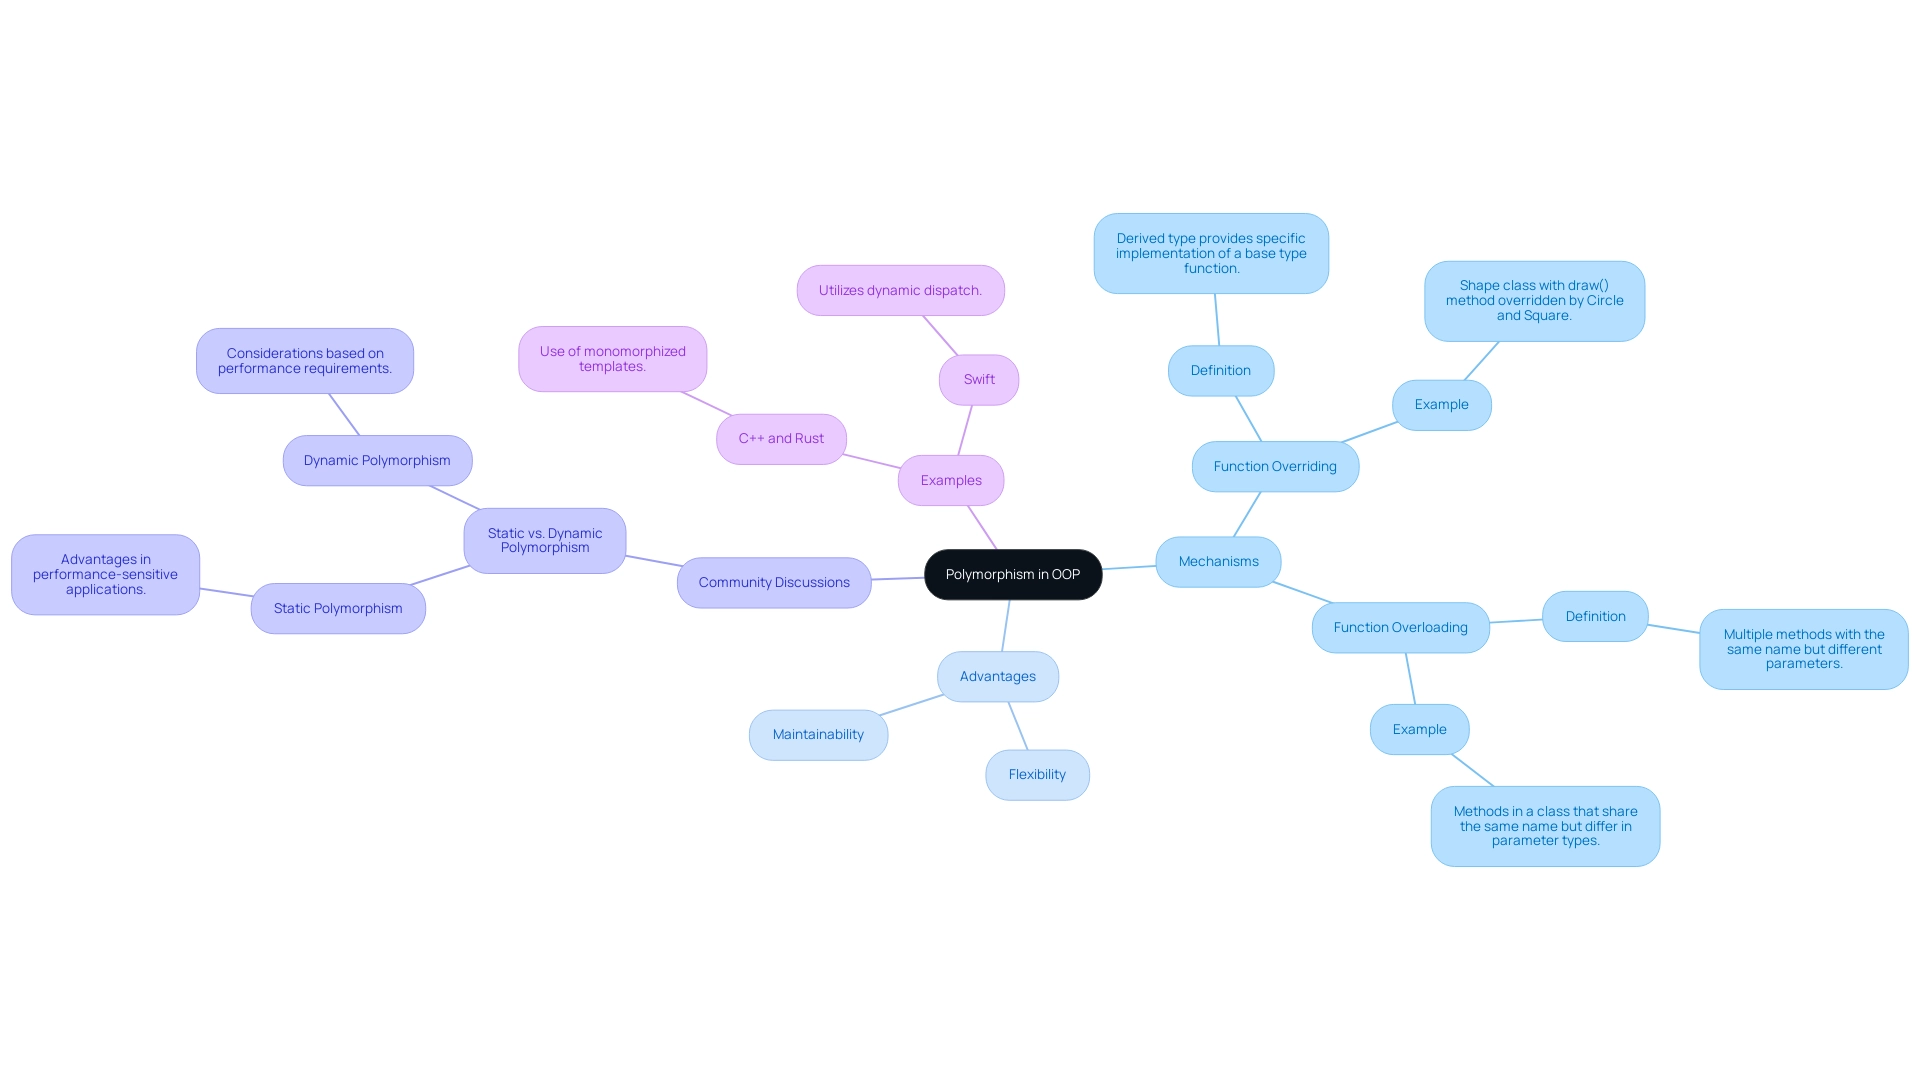Open the Swift node details
1920x1083 pixels.
976,379
